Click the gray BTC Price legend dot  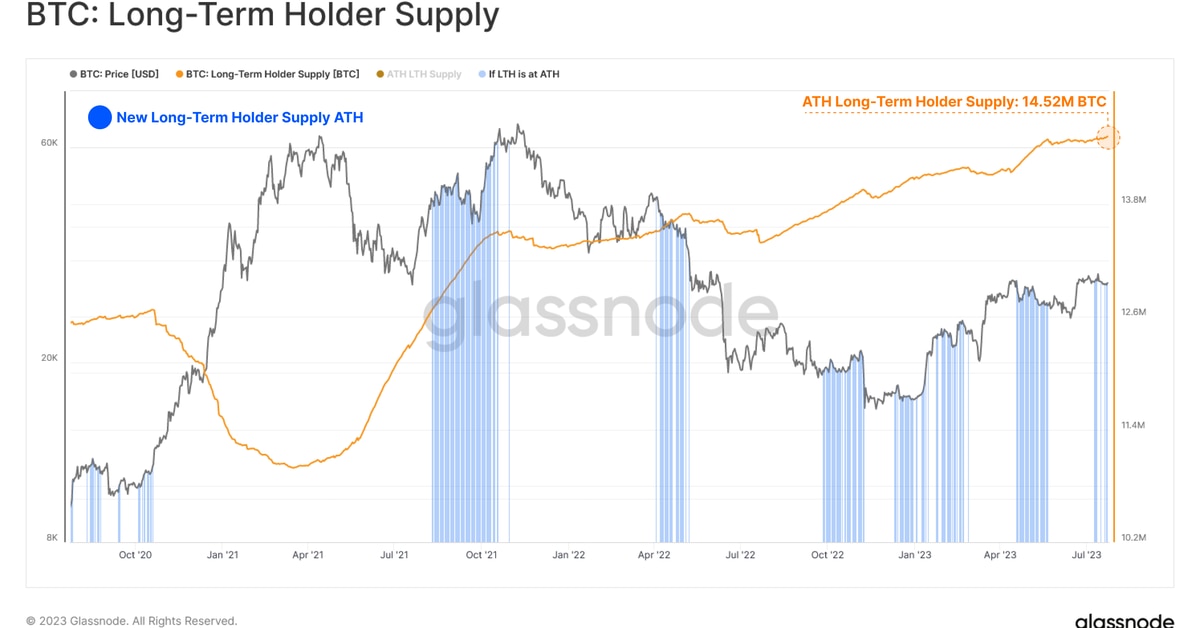[x=73, y=74]
